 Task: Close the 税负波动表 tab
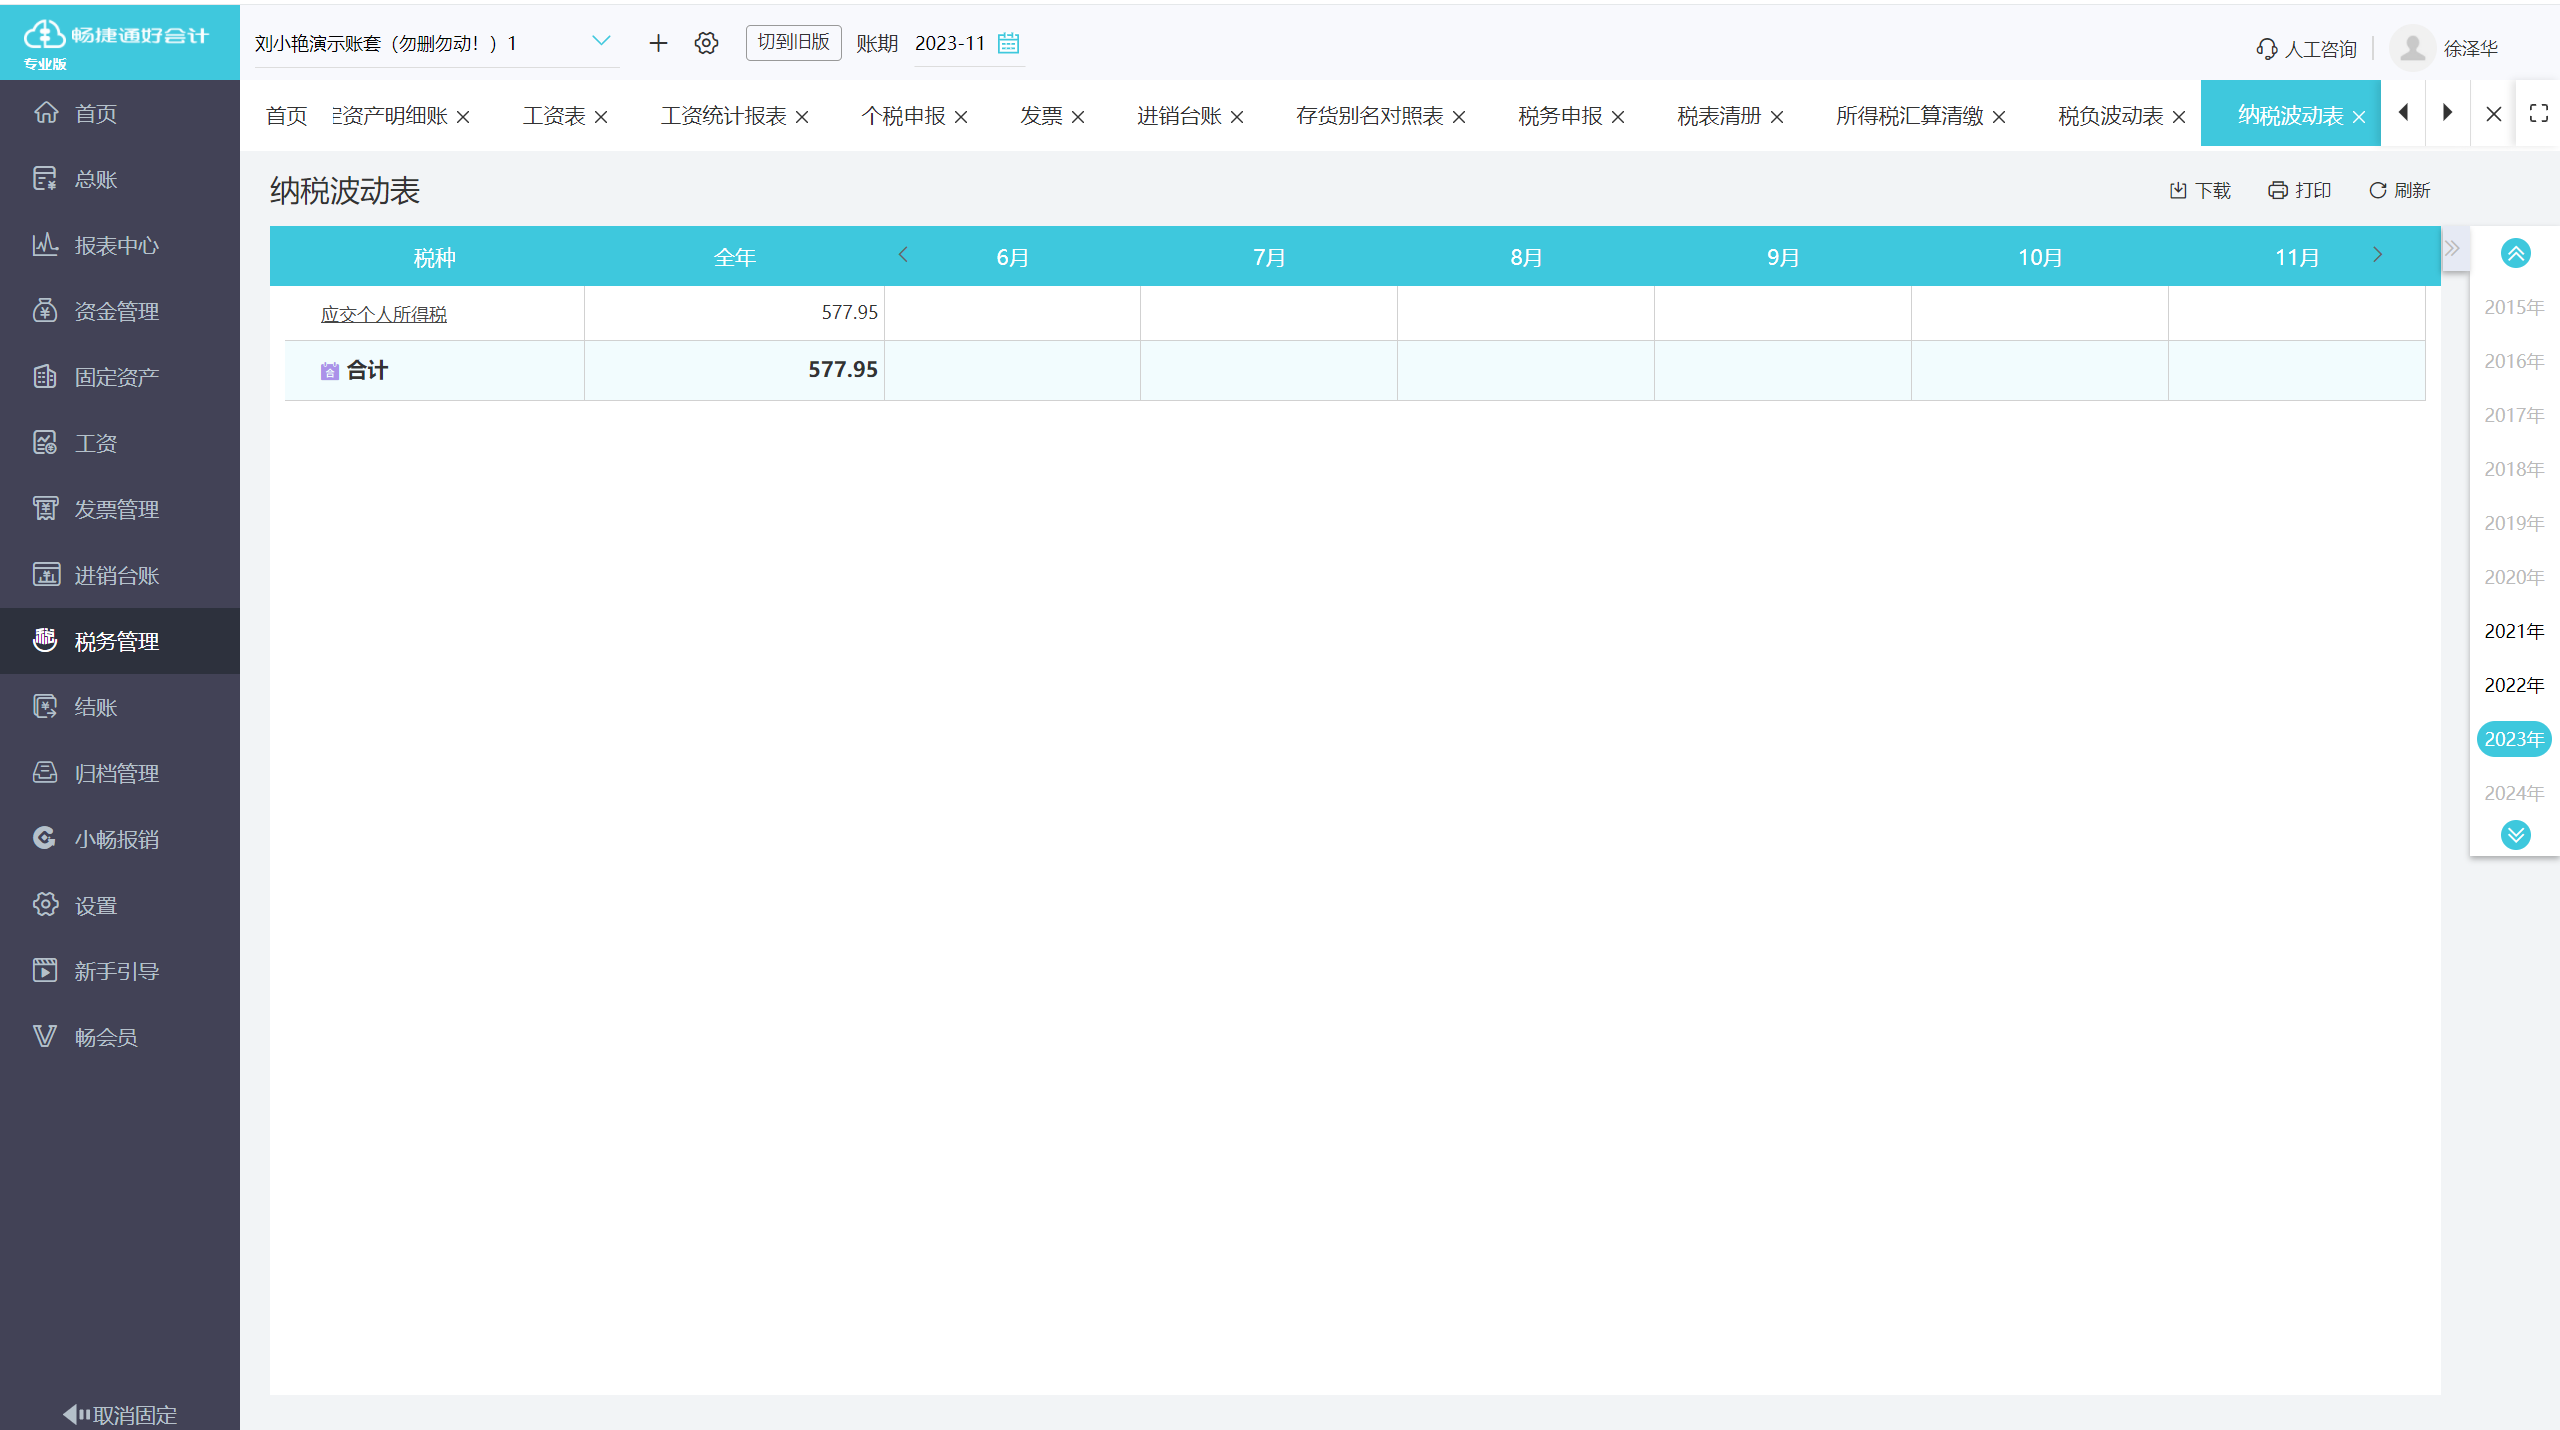coord(2182,114)
